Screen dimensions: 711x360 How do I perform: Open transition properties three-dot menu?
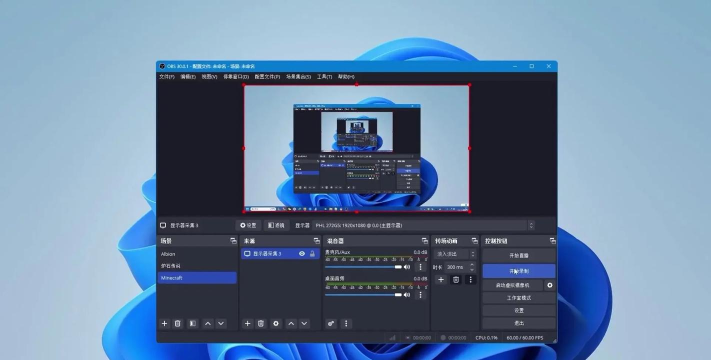[x=470, y=280]
